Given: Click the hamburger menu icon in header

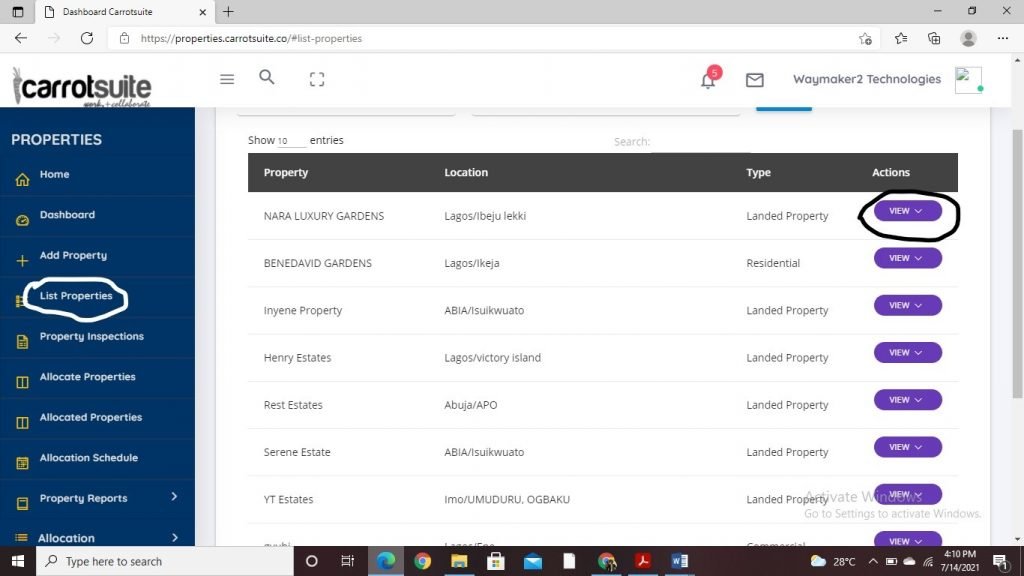Looking at the screenshot, I should pyautogui.click(x=227, y=79).
